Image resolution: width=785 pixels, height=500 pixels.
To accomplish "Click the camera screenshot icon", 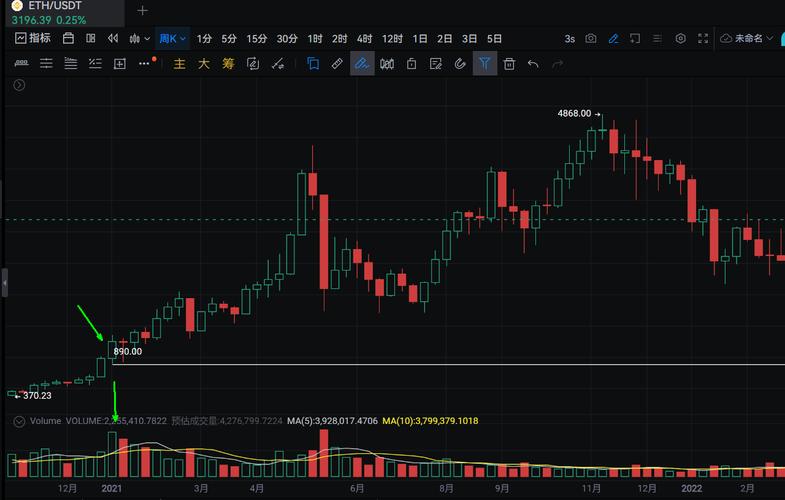I will click(591, 39).
